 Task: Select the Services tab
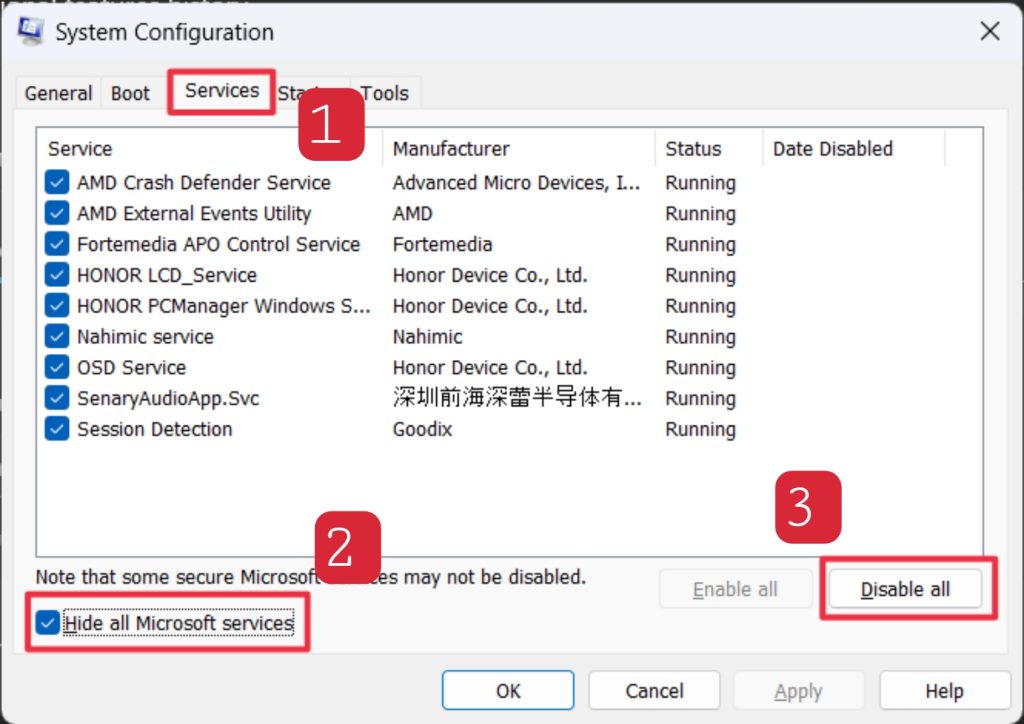tap(222, 90)
